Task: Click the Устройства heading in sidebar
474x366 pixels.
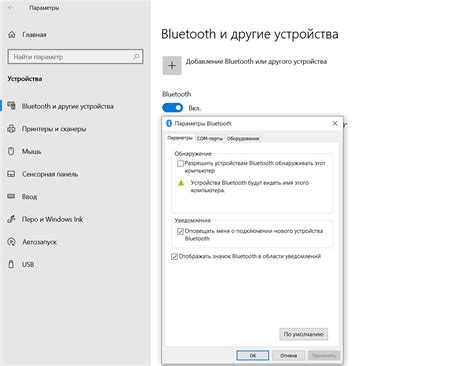Action: click(25, 79)
